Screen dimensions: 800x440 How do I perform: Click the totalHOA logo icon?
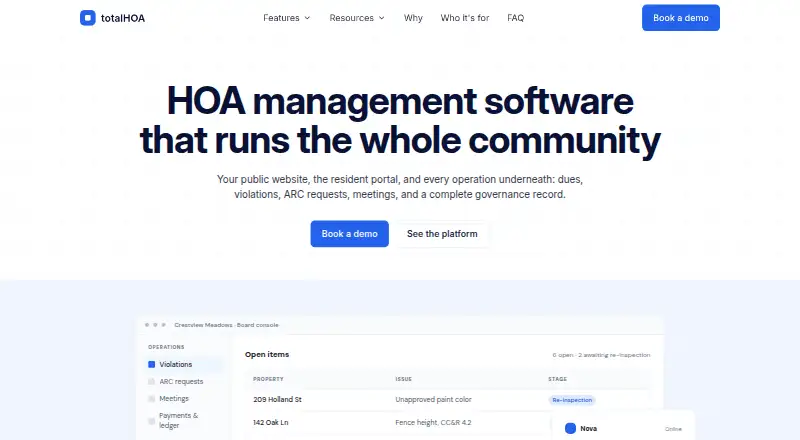point(88,18)
